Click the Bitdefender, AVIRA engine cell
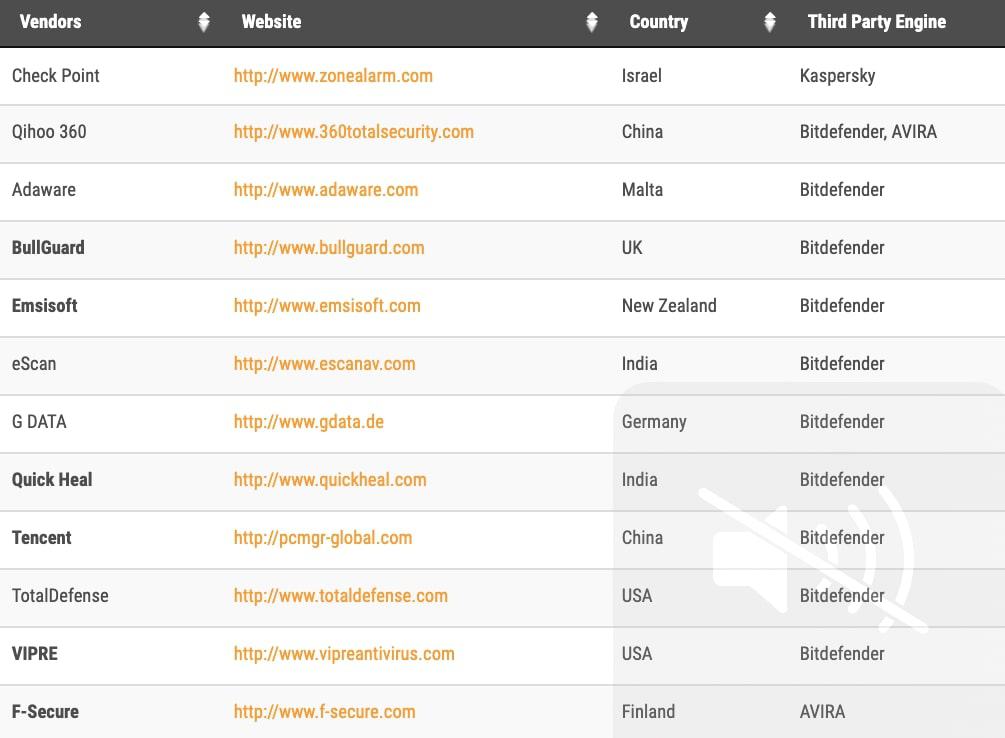Image resolution: width=1005 pixels, height=738 pixels. click(868, 132)
